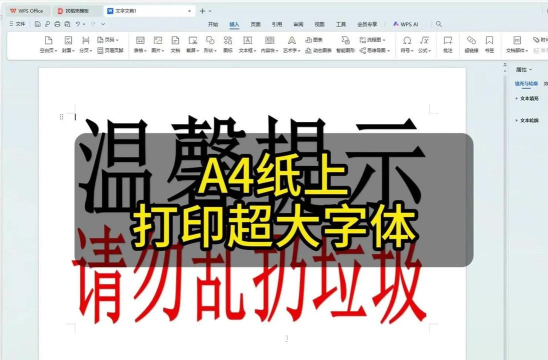This screenshot has height=360, width=548.
Task: Click the Page Number (页码) button
Action: click(108, 40)
